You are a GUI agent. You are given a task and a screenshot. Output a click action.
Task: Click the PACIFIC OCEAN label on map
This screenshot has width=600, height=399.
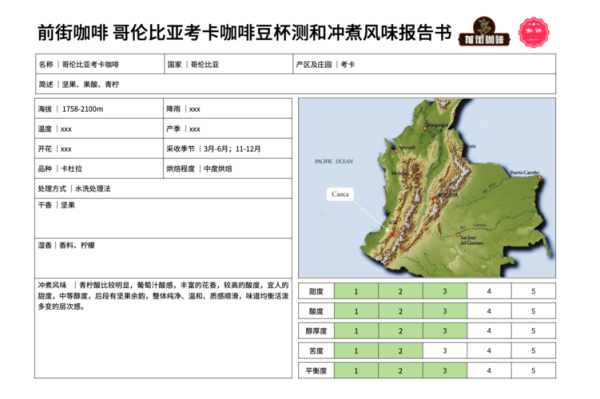[x=334, y=161]
